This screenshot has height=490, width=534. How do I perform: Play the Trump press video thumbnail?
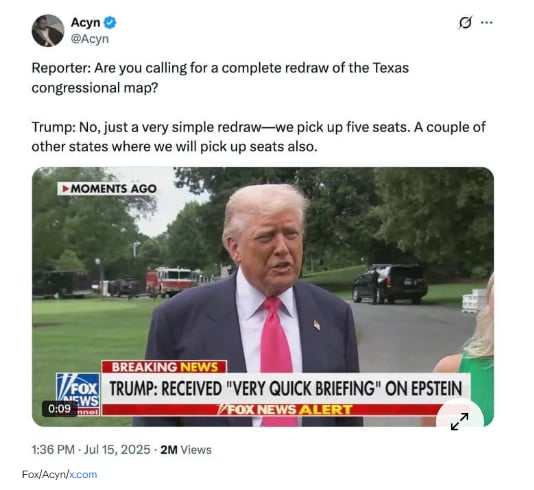[x=263, y=297]
